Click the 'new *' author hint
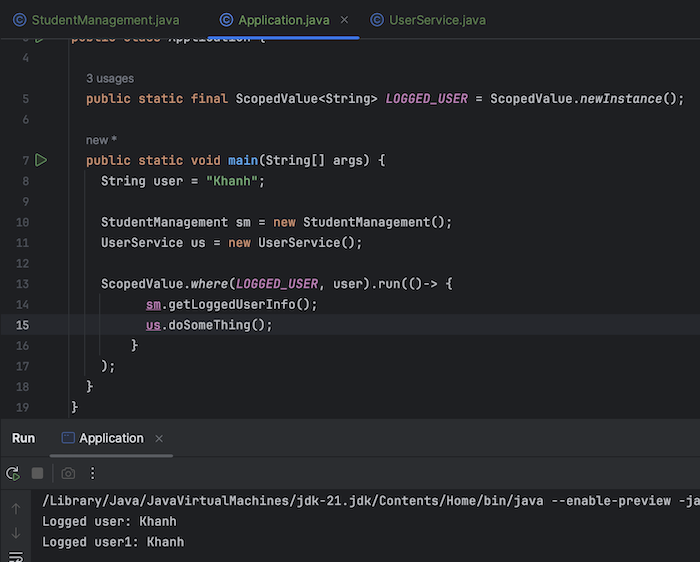 coord(101,140)
